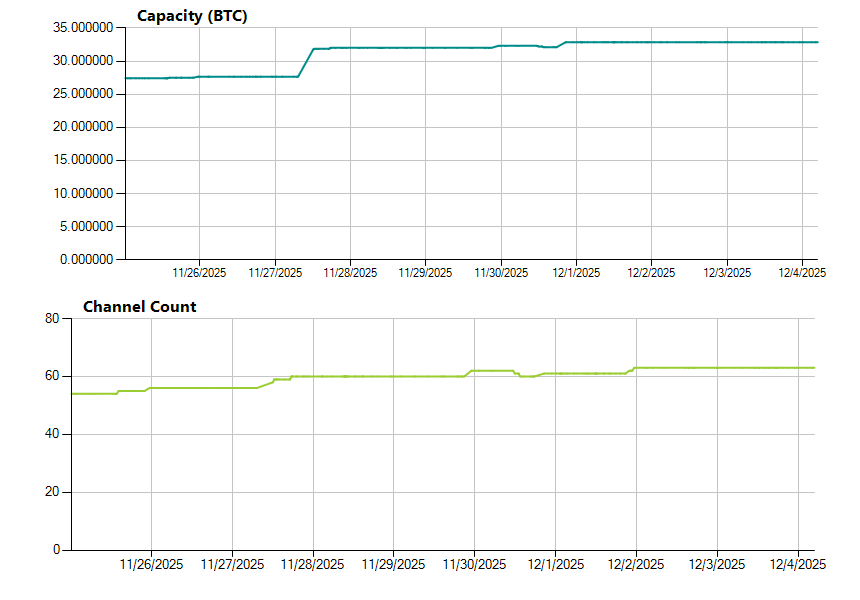The image size is (860, 600).
Task: Select 11/27/2025 date on Channel Count chart
Action: tap(232, 565)
